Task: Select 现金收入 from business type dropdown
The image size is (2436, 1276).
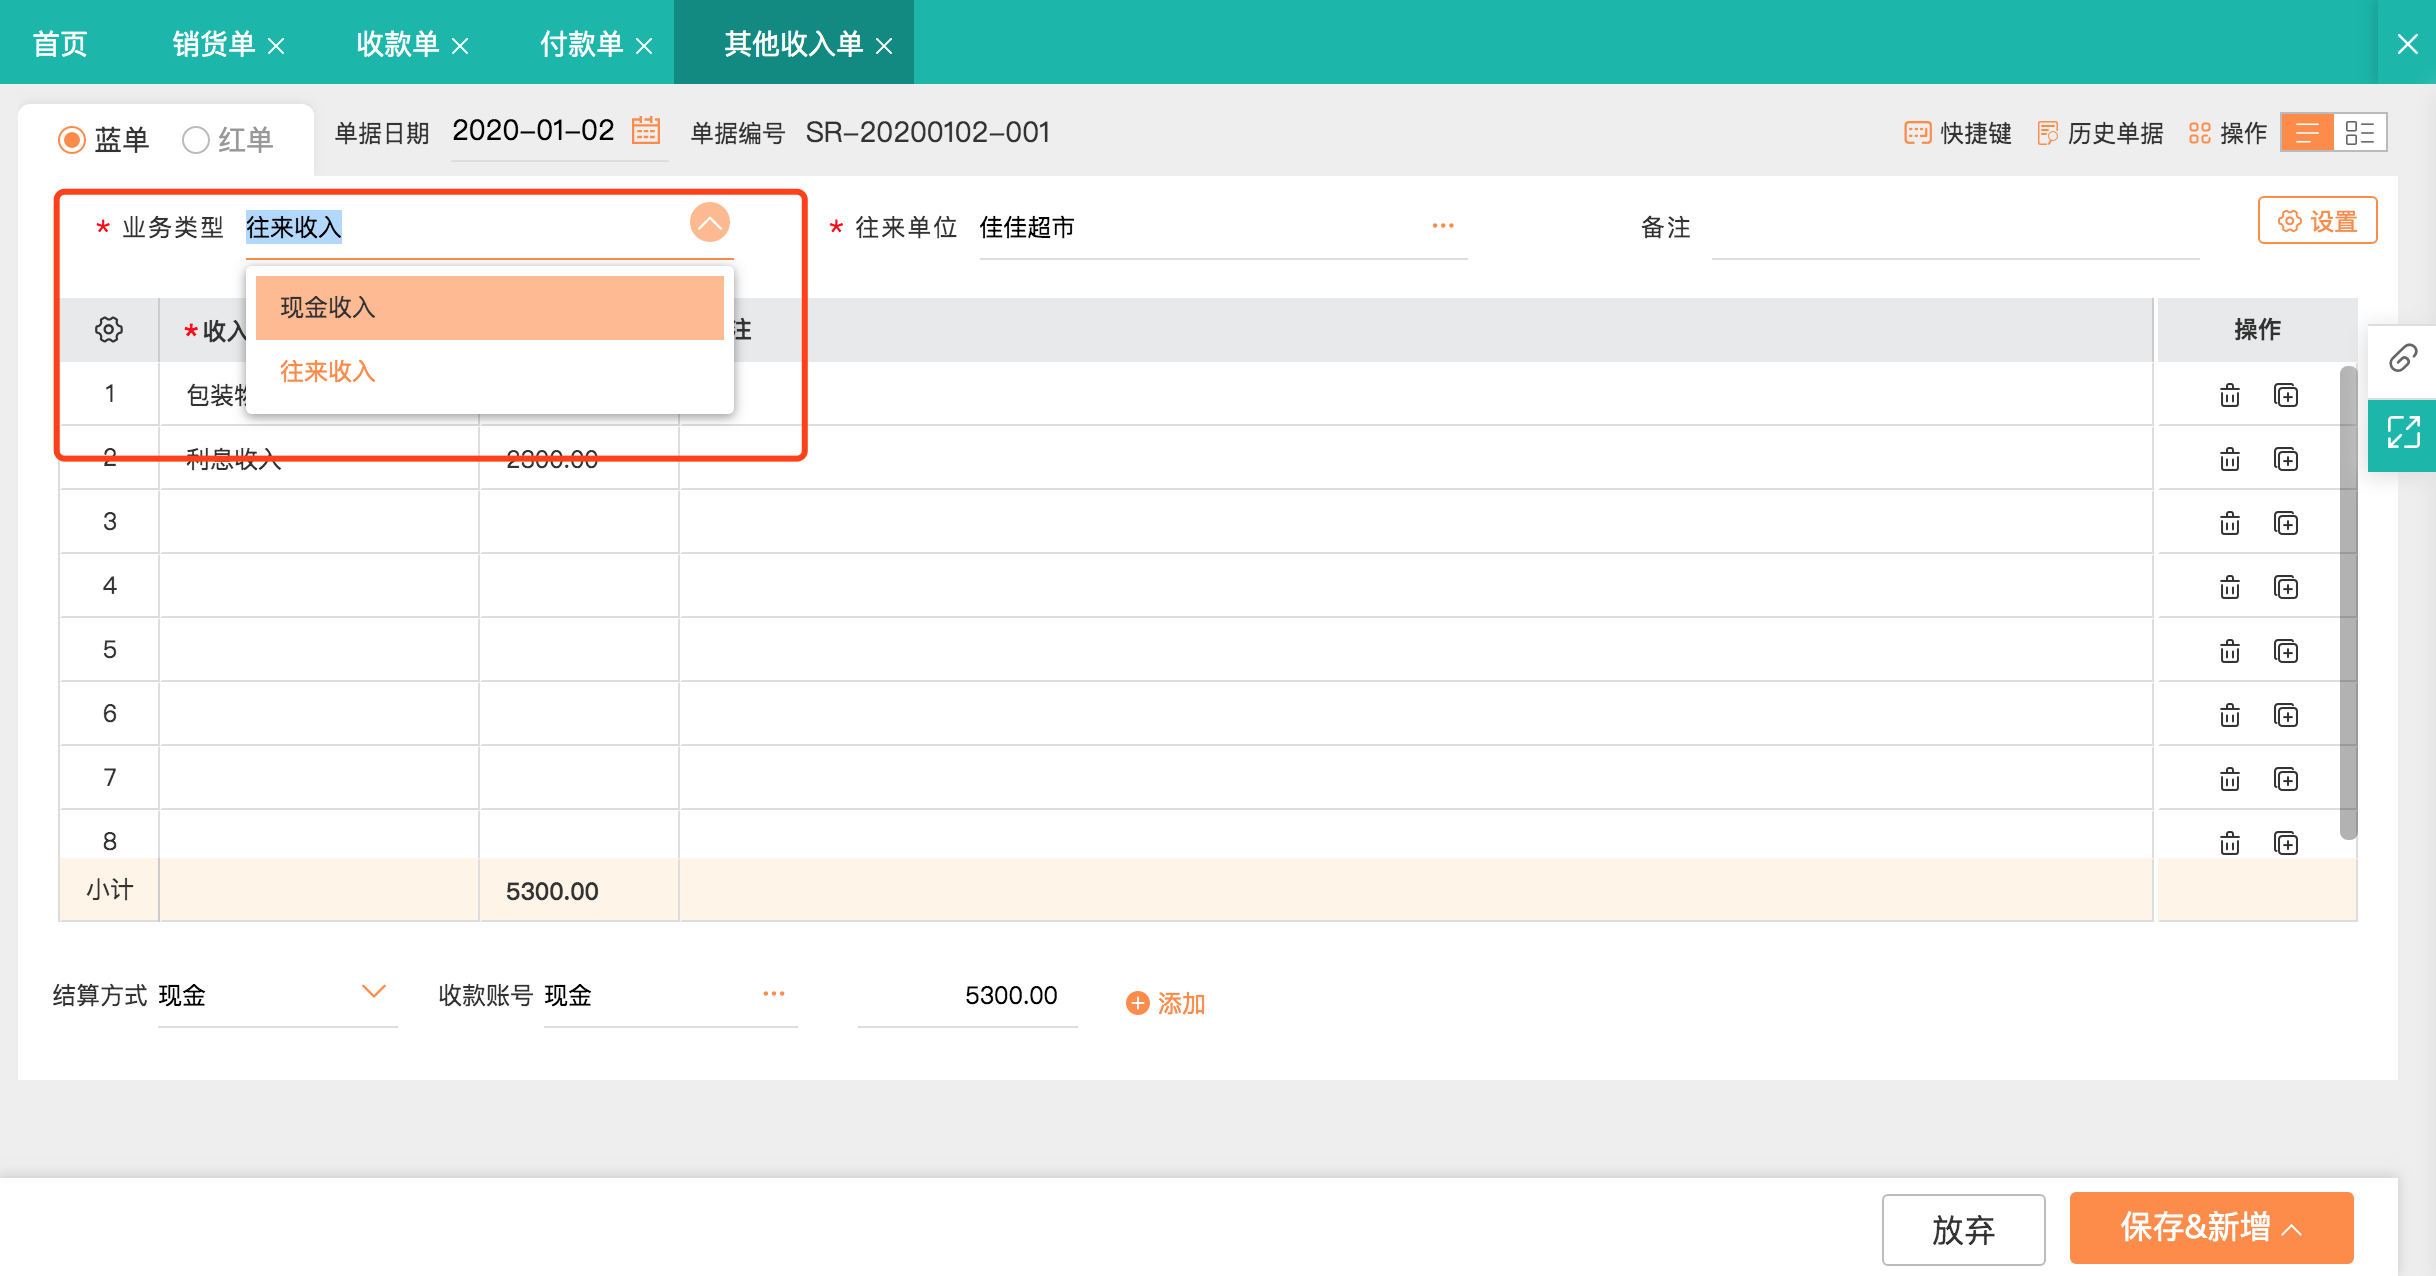Action: pos(488,306)
